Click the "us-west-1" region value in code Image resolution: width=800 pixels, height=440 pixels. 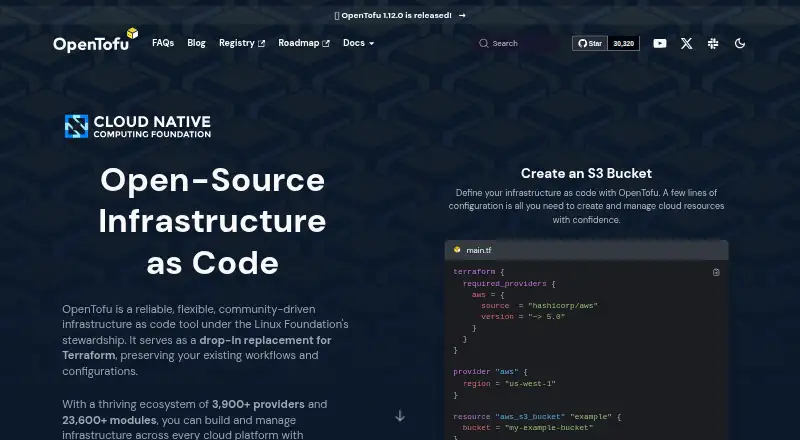[530, 384]
